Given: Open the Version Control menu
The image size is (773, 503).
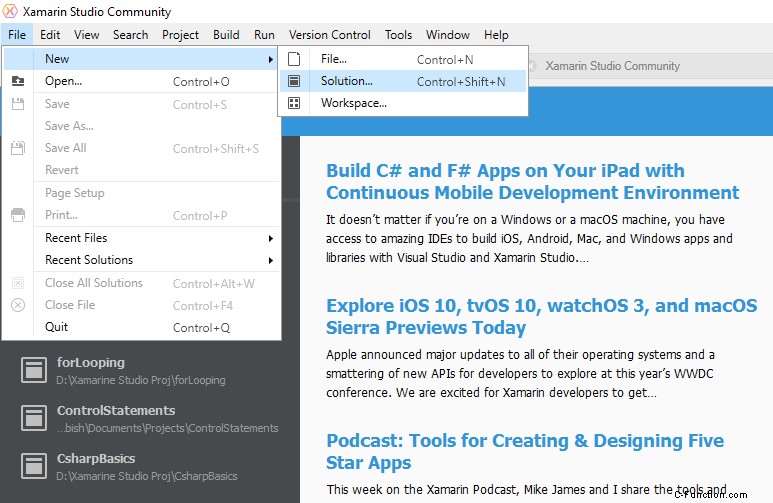Looking at the screenshot, I should coord(330,35).
